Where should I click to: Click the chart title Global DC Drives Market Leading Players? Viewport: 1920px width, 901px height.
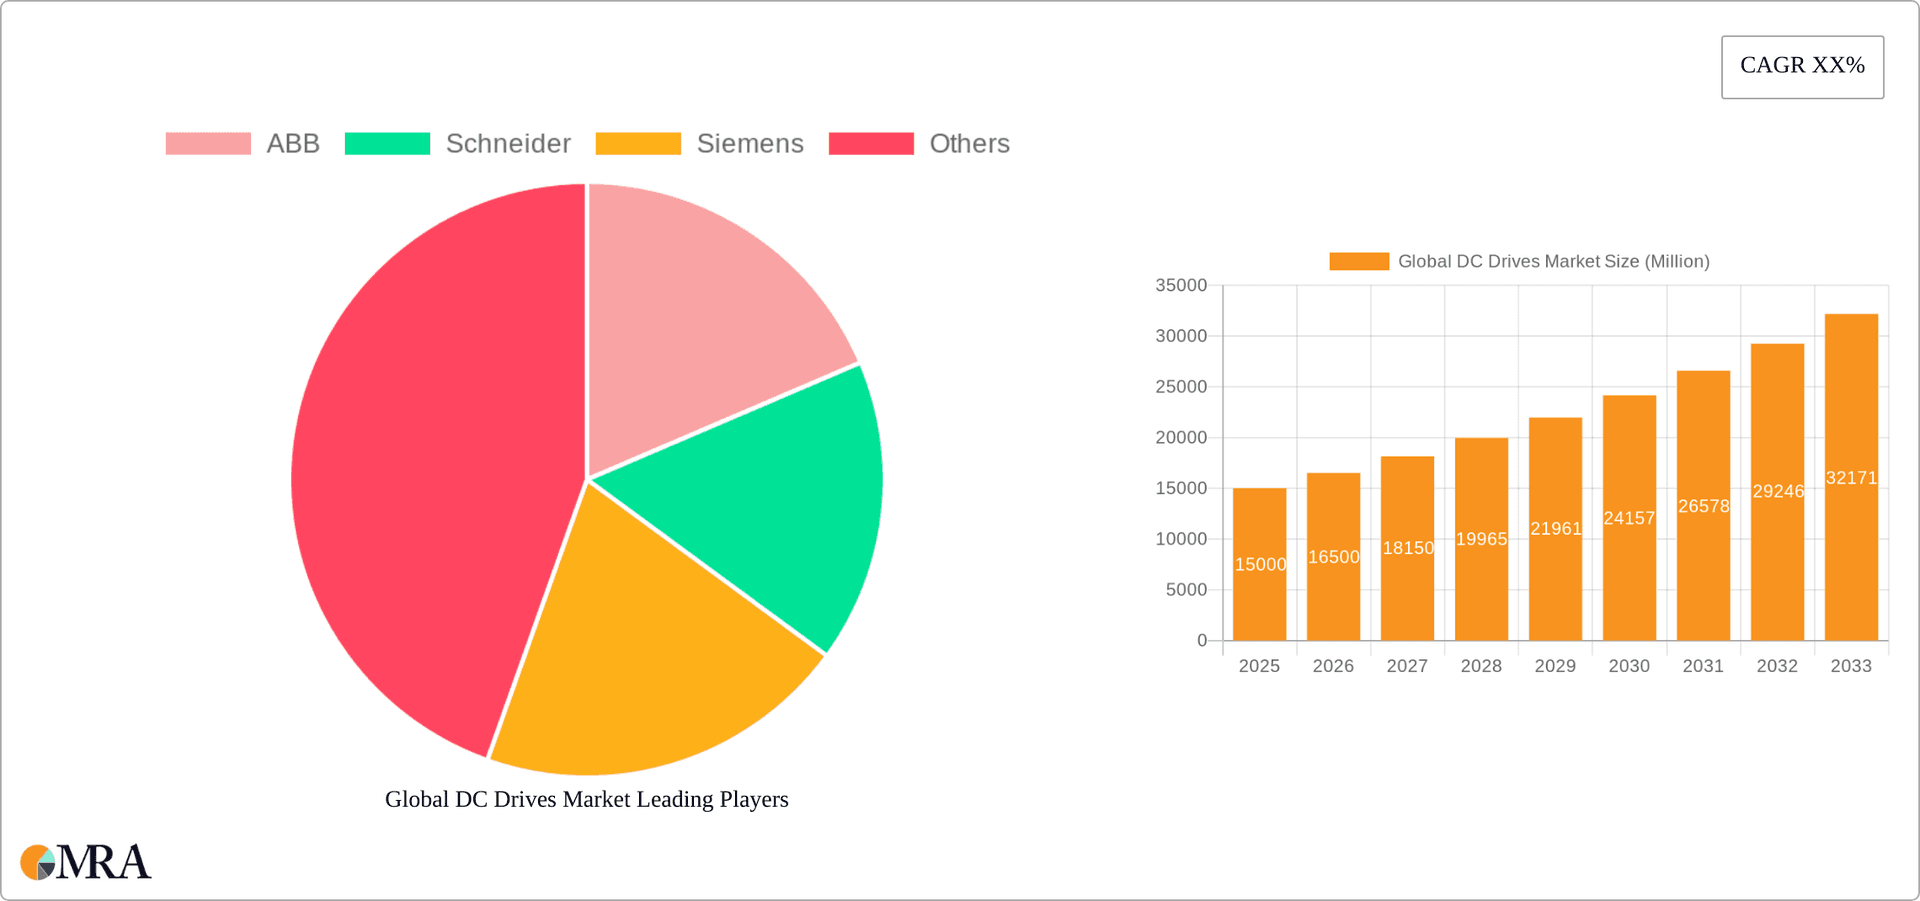587,799
